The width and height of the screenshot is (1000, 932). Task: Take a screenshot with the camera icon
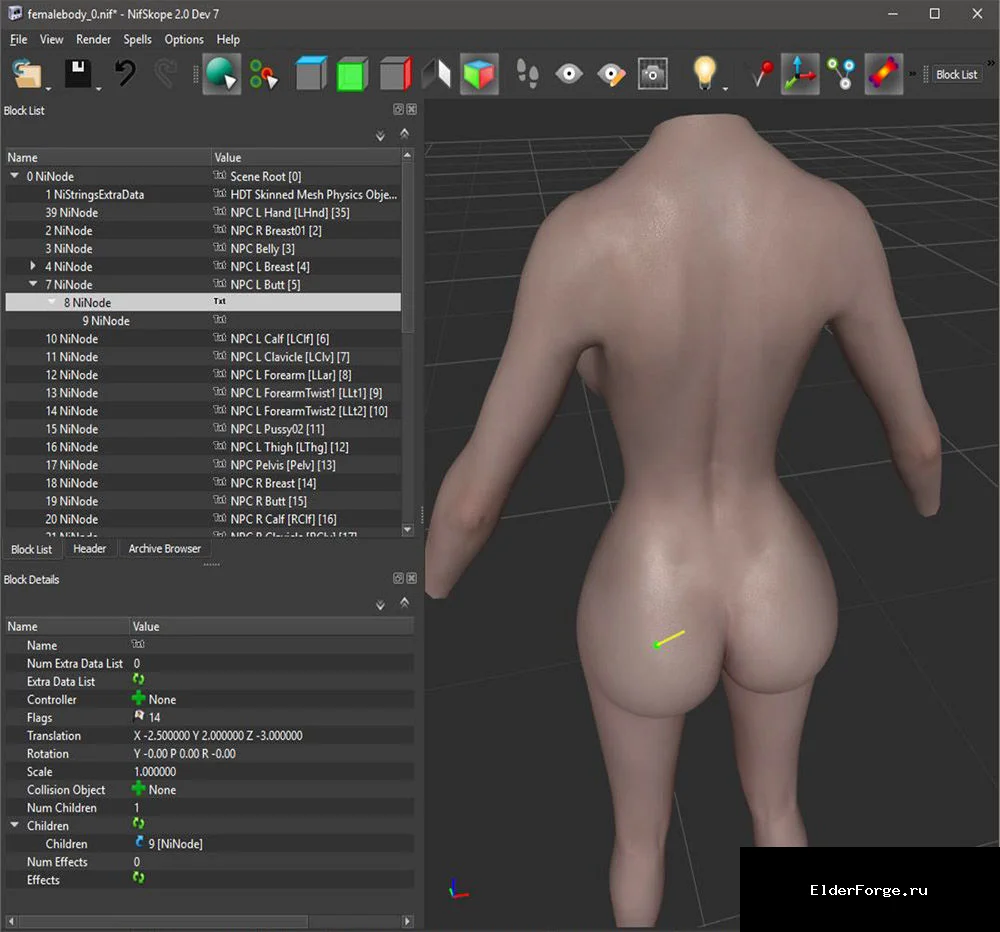point(652,74)
